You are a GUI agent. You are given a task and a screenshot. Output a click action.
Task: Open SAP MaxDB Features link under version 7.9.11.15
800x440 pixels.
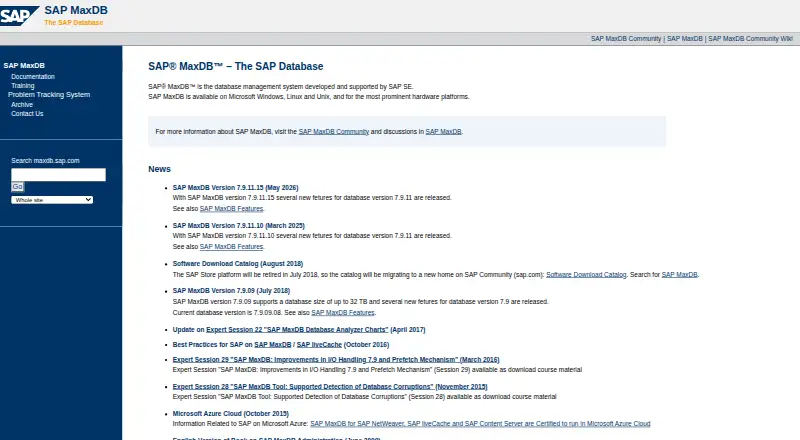click(x=231, y=209)
